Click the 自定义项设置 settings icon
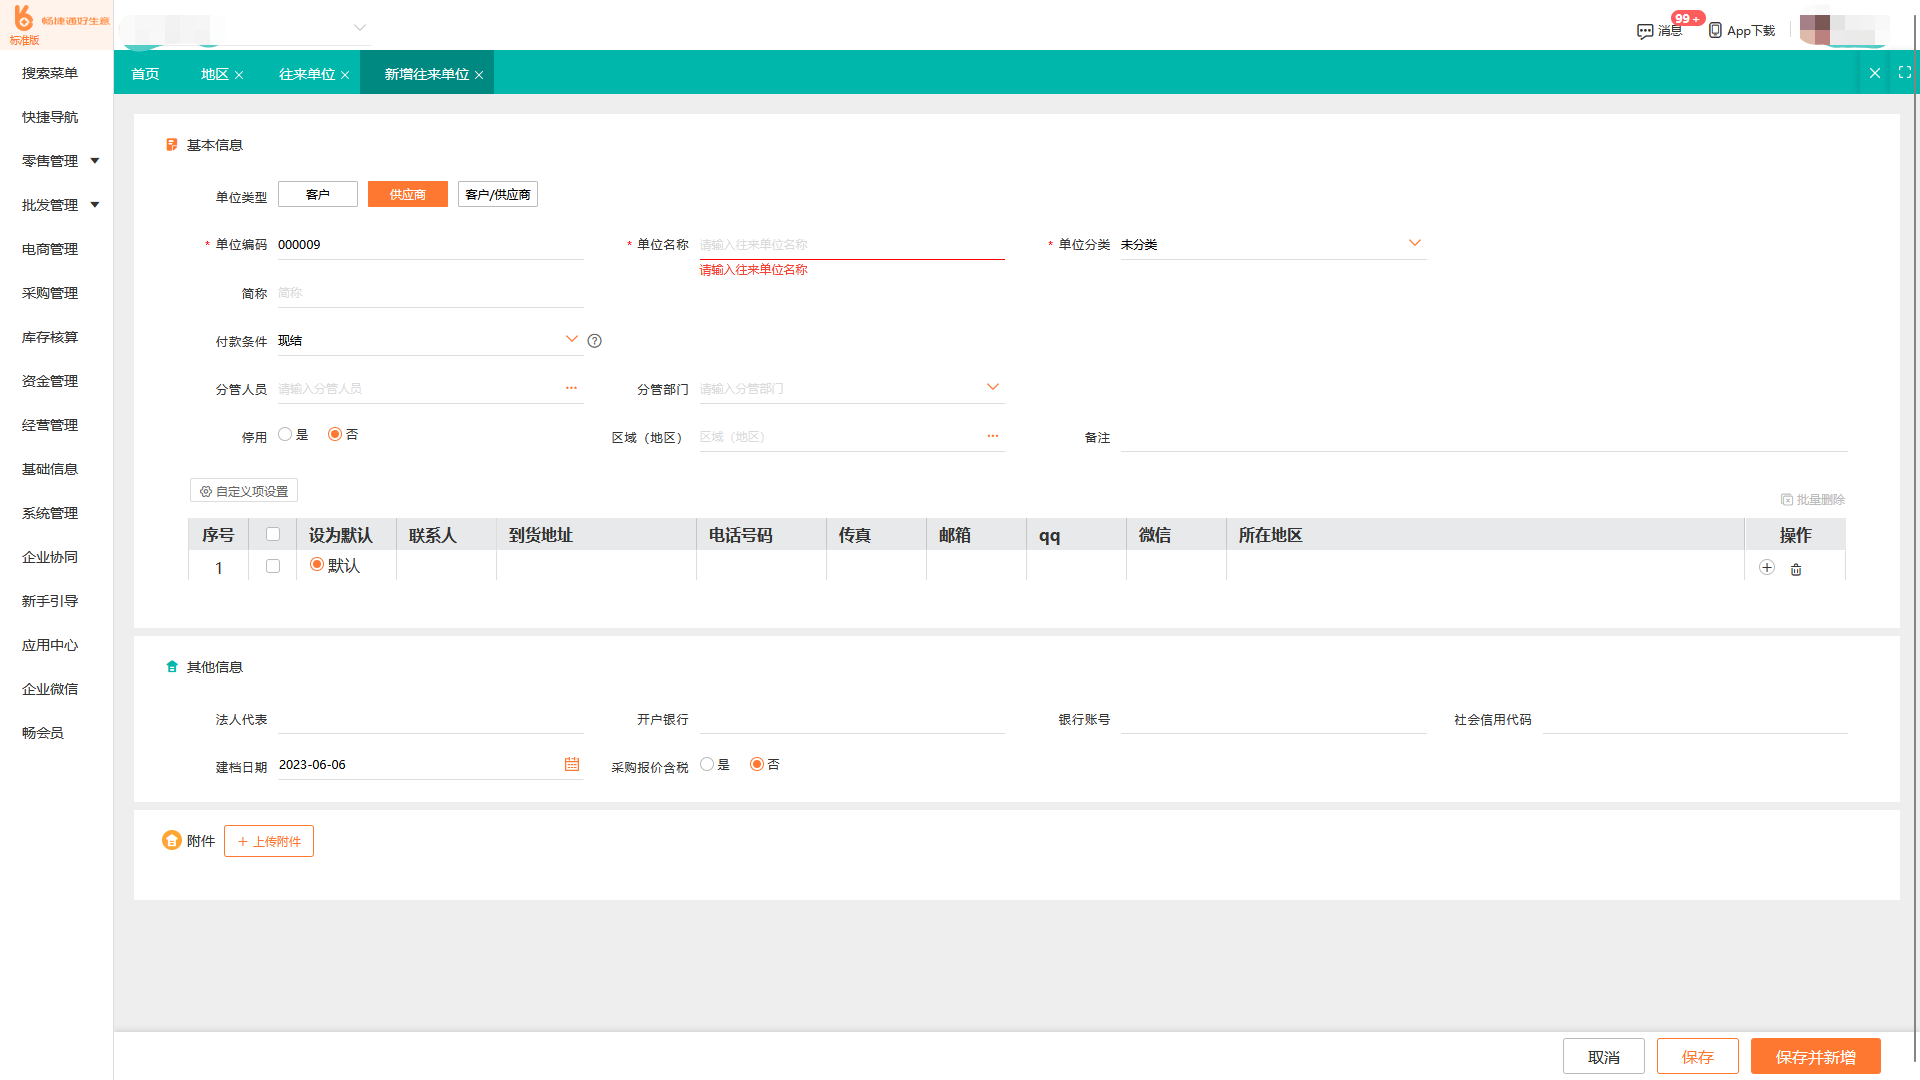The height and width of the screenshot is (1080, 1920). 206,491
